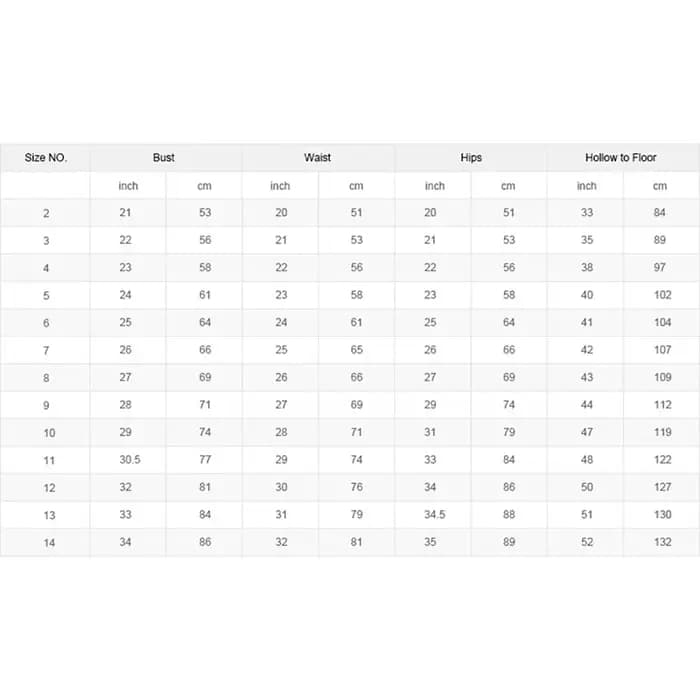
Task: Click Bust cm value 77 in size 11 row
Action: pos(205,459)
